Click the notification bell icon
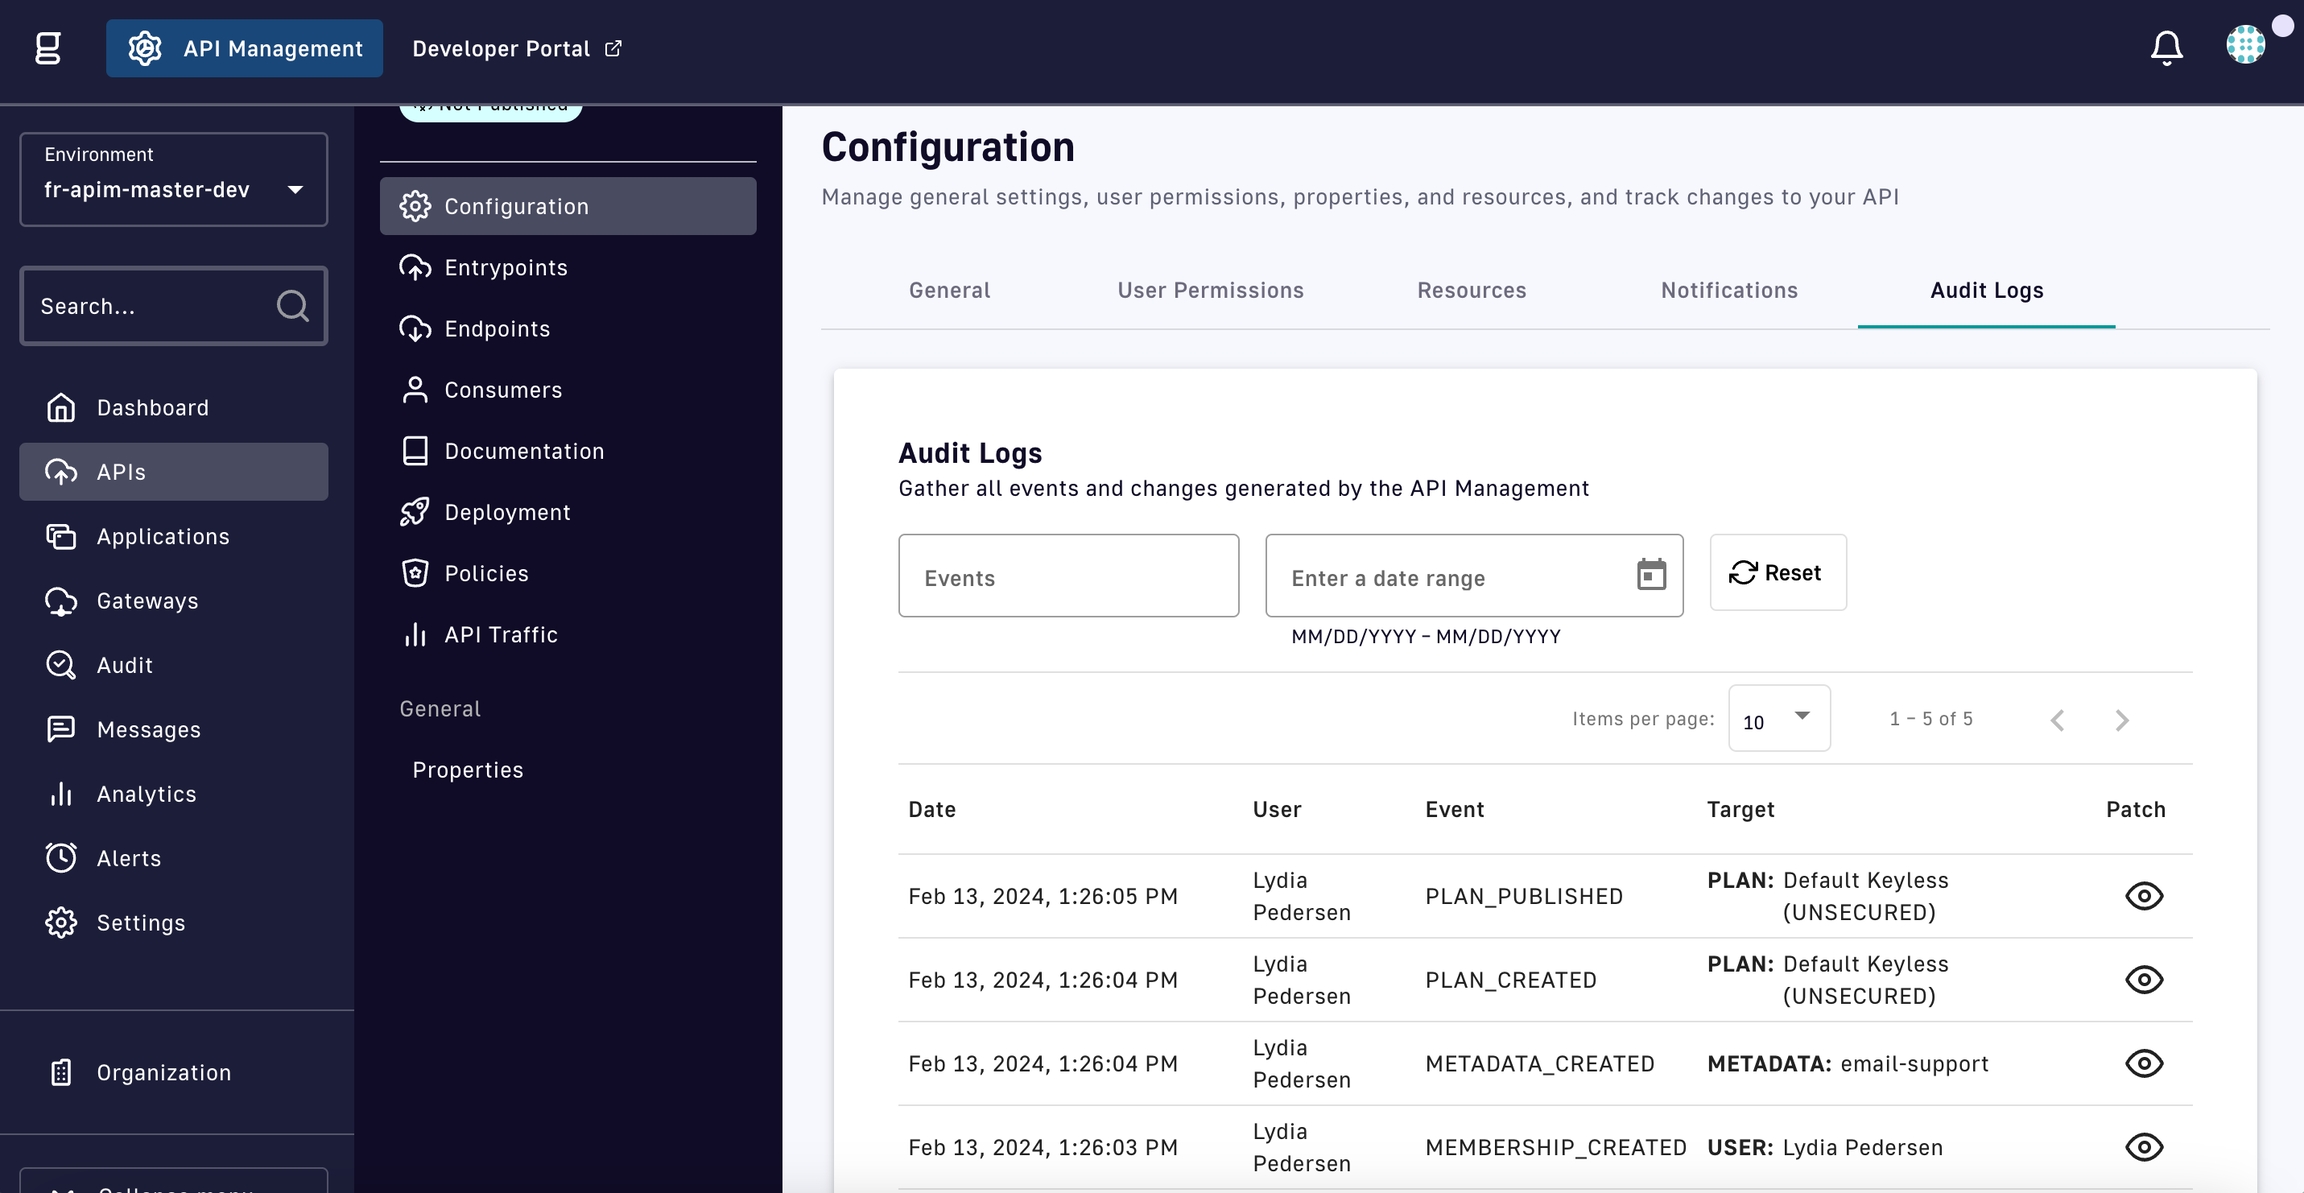 [x=2166, y=48]
